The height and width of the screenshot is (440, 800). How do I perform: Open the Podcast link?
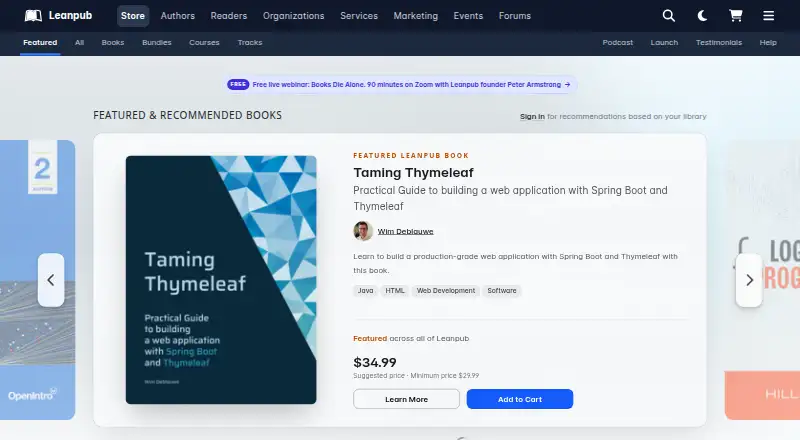point(617,42)
